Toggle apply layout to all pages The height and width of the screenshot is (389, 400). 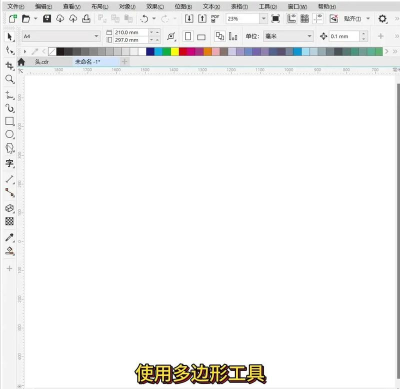tap(219, 36)
